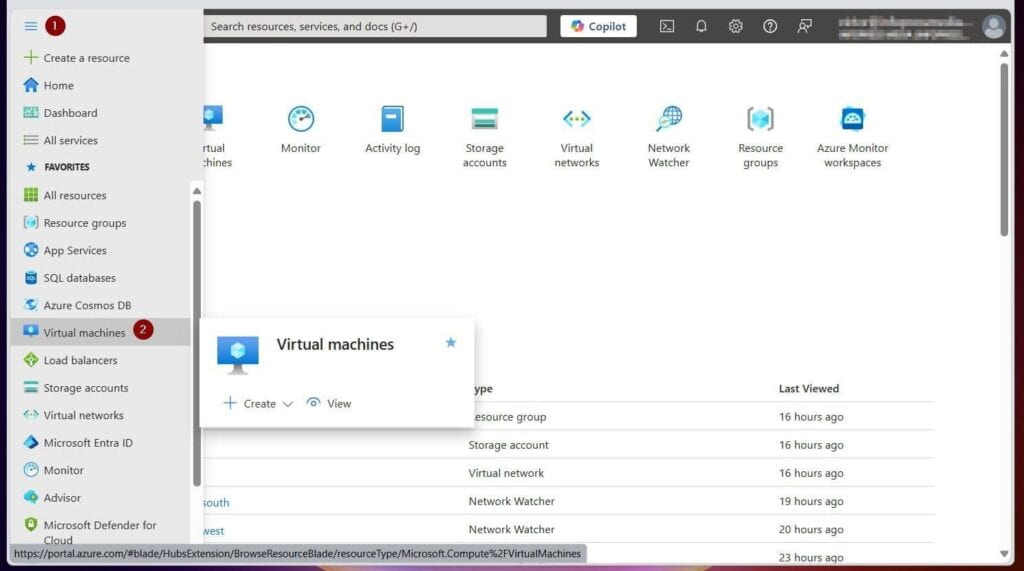Click Create in Virtual machines card
The height and width of the screenshot is (571, 1024).
coord(249,403)
